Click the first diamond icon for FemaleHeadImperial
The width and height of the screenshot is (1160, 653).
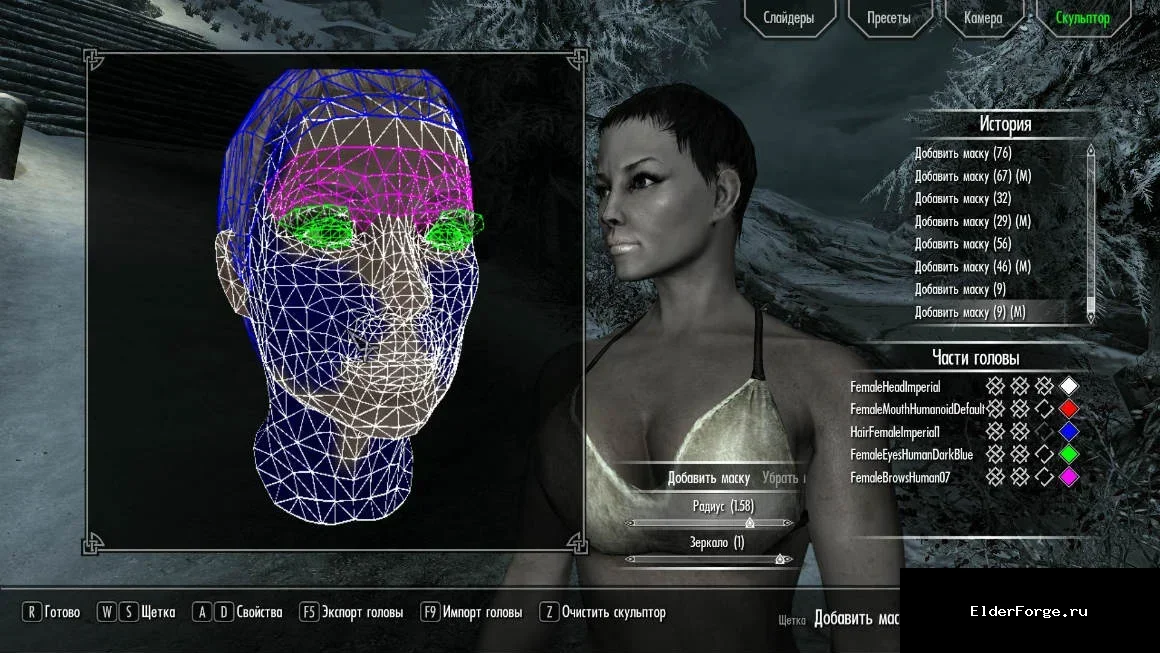click(x=995, y=386)
